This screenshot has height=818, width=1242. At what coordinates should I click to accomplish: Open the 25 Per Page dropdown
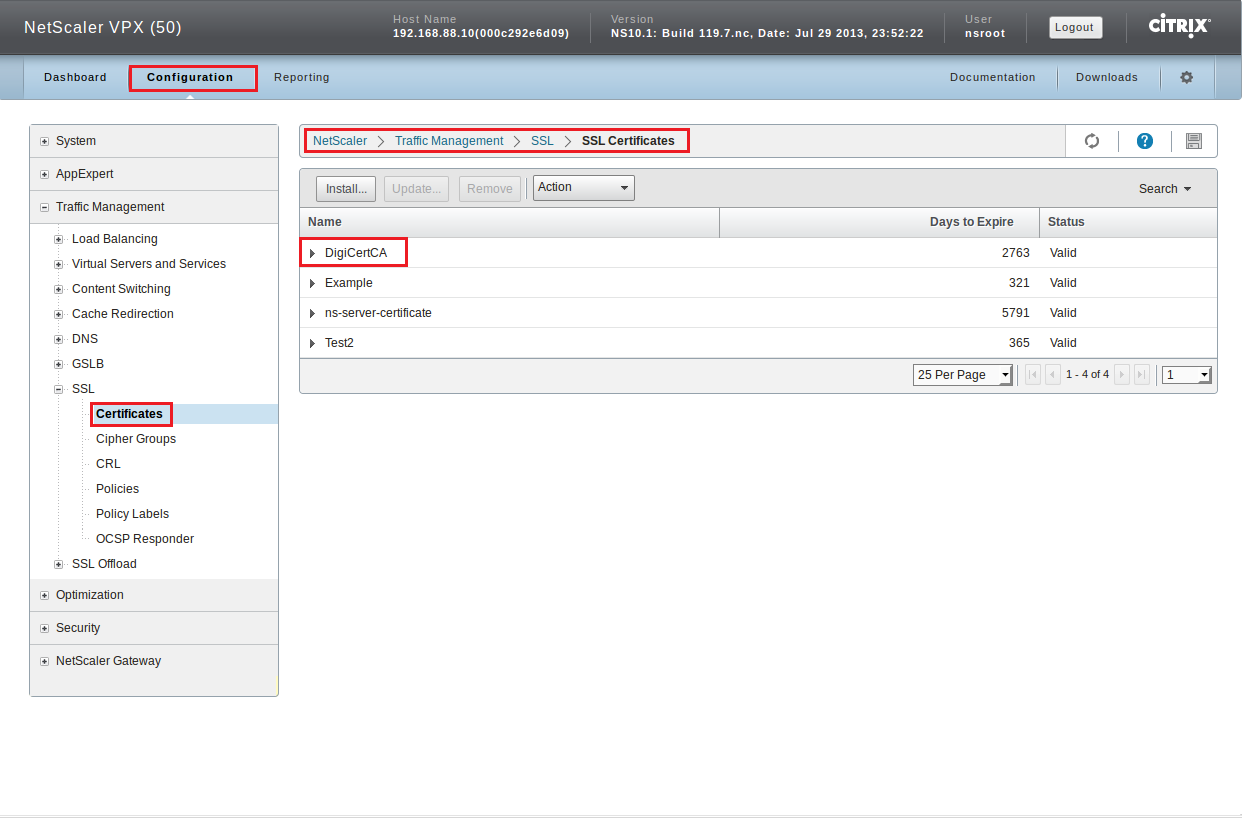pos(962,375)
